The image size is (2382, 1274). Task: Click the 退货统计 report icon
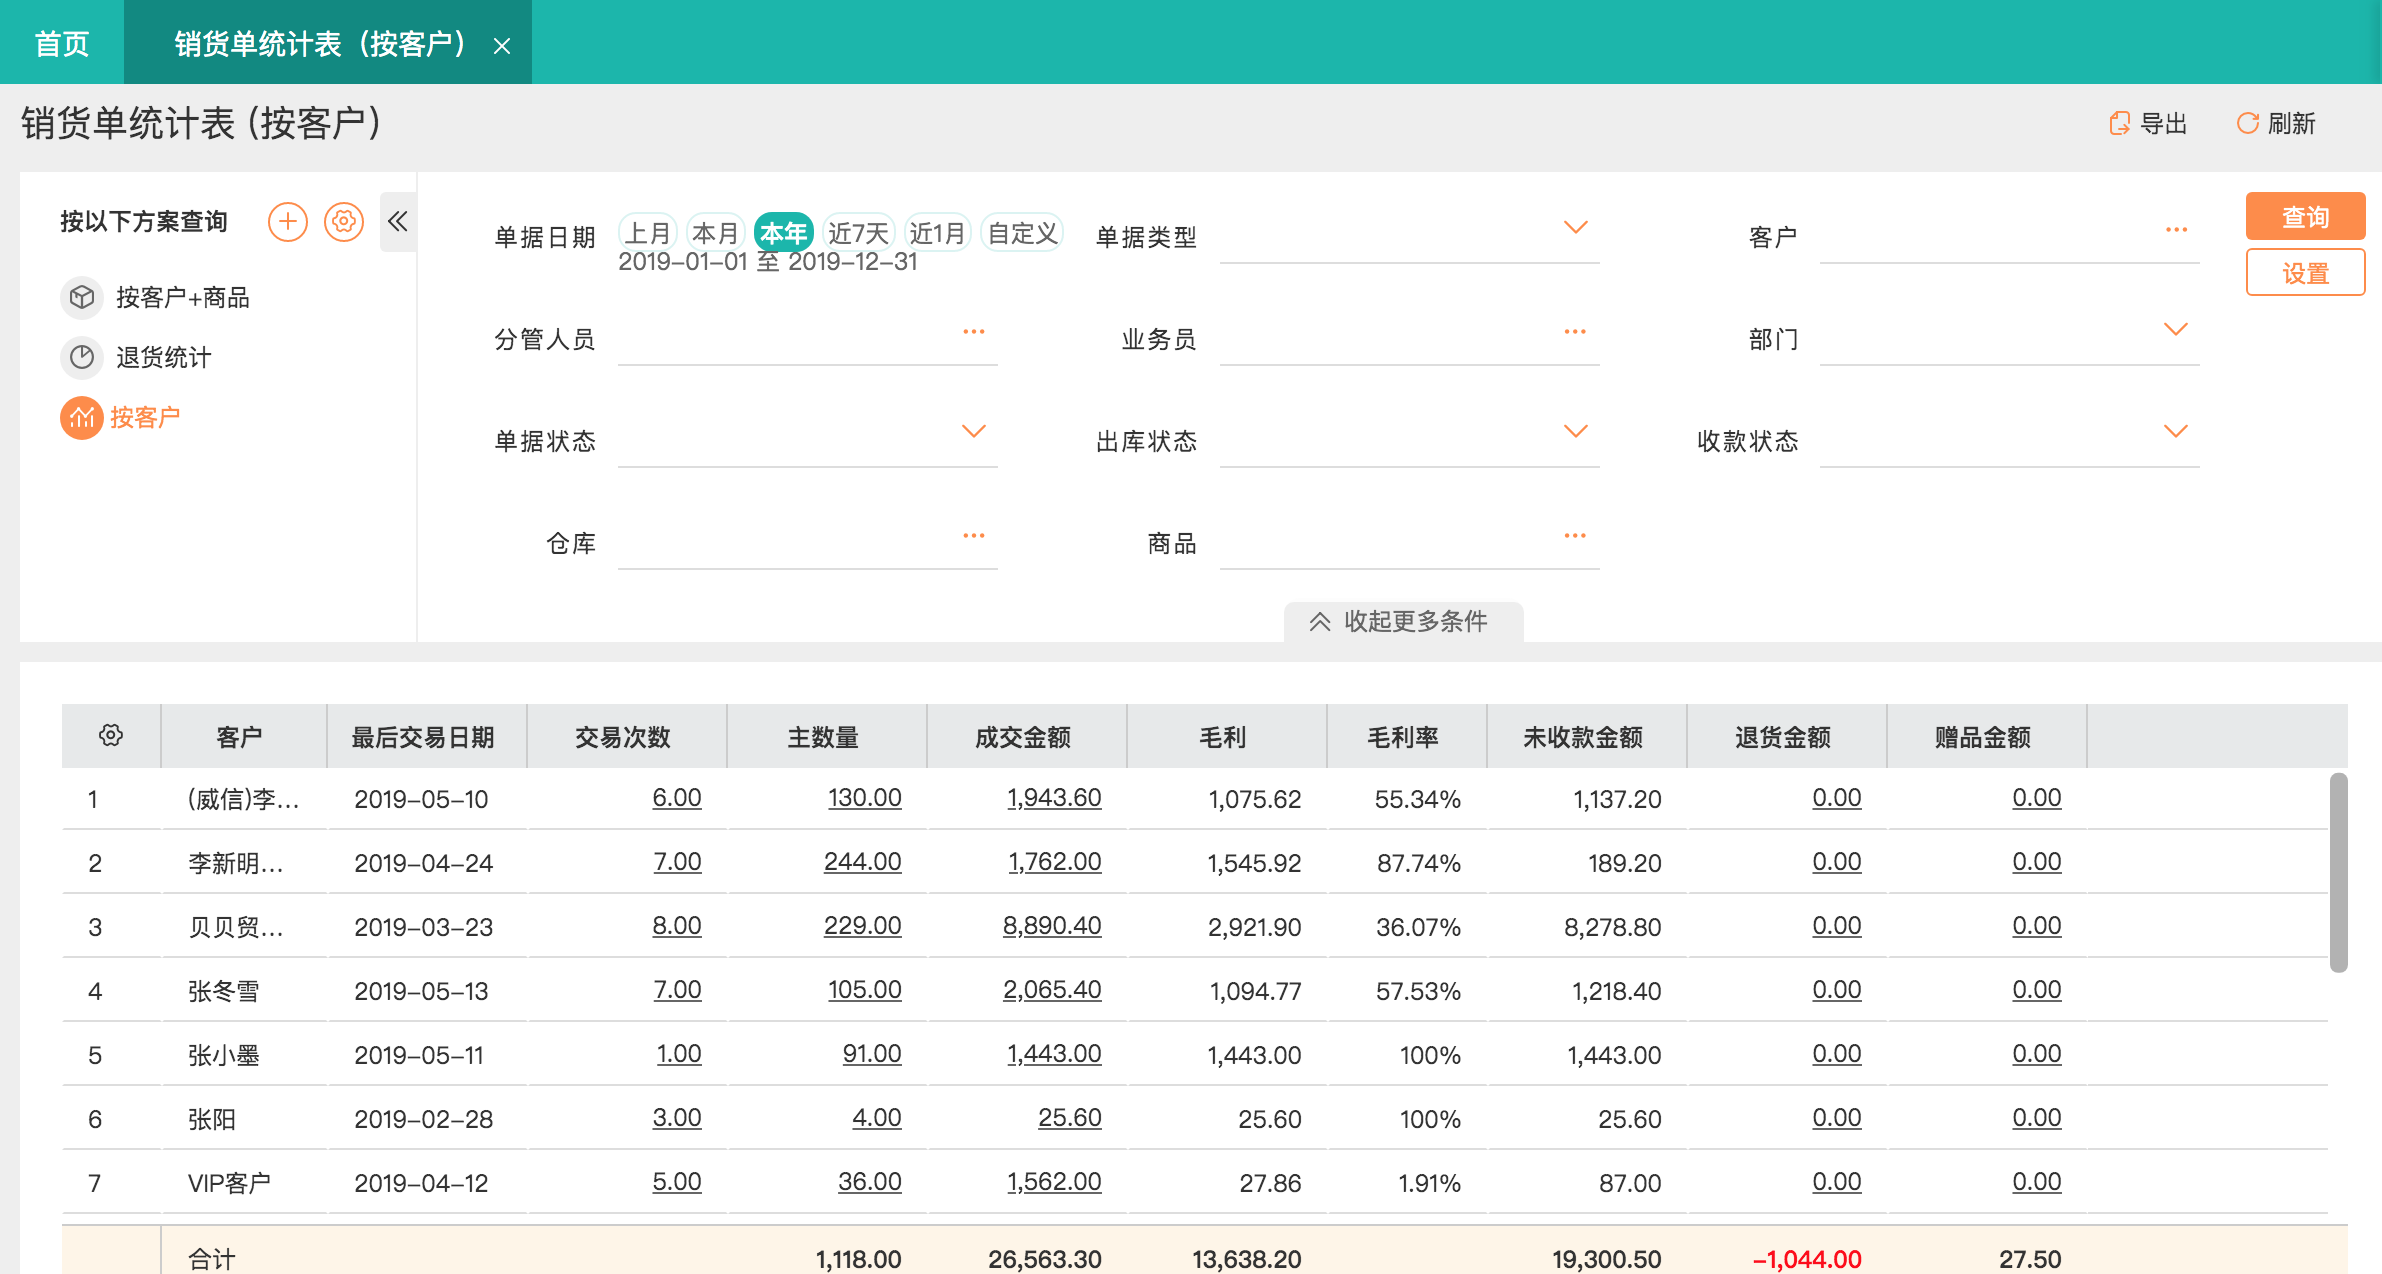point(82,356)
